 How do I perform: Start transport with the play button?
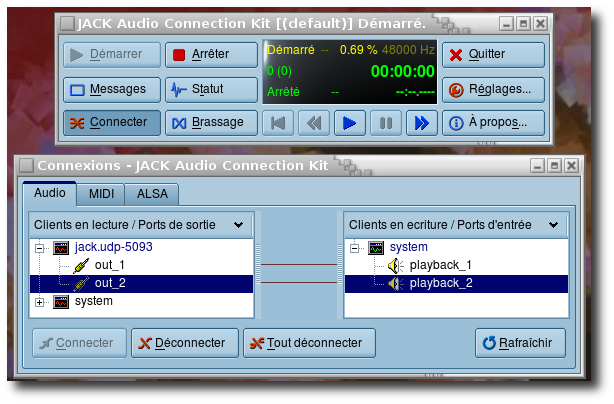click(349, 123)
